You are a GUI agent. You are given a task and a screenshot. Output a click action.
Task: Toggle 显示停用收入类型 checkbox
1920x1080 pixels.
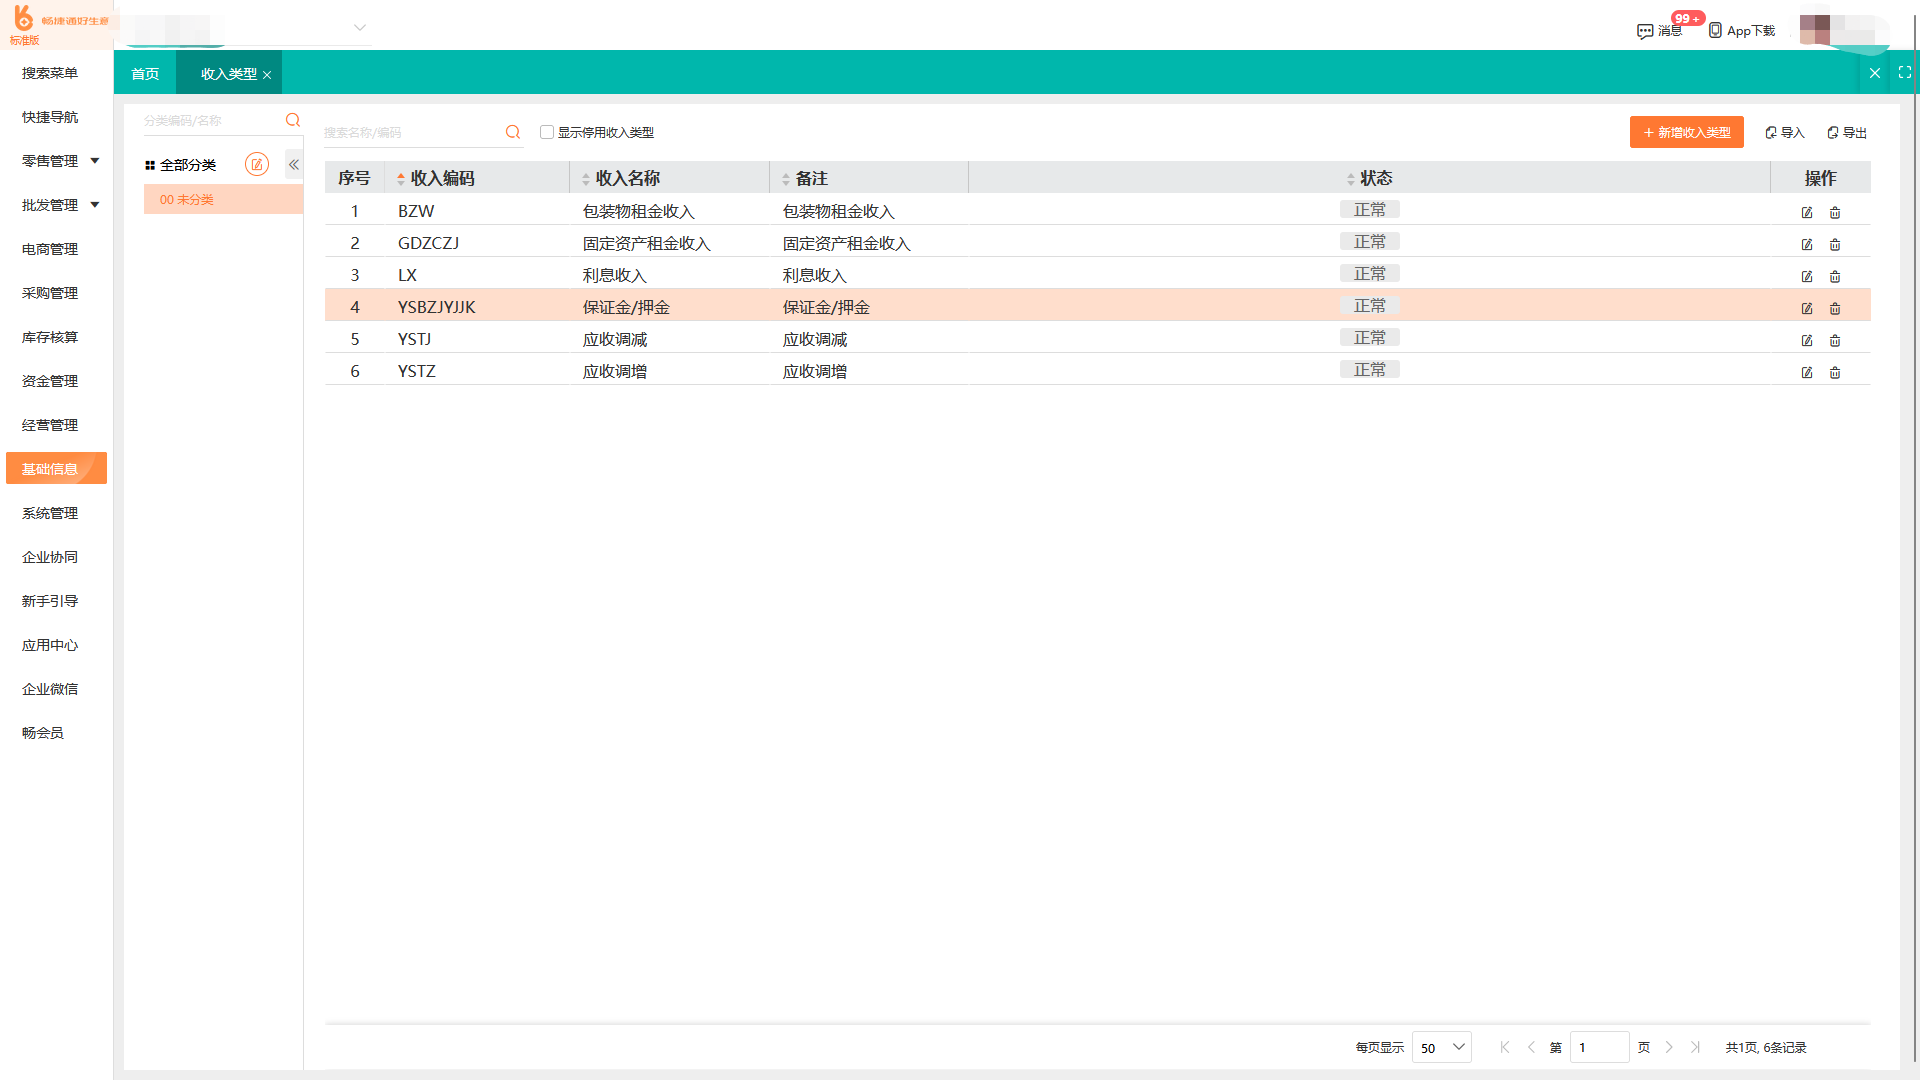(x=546, y=132)
